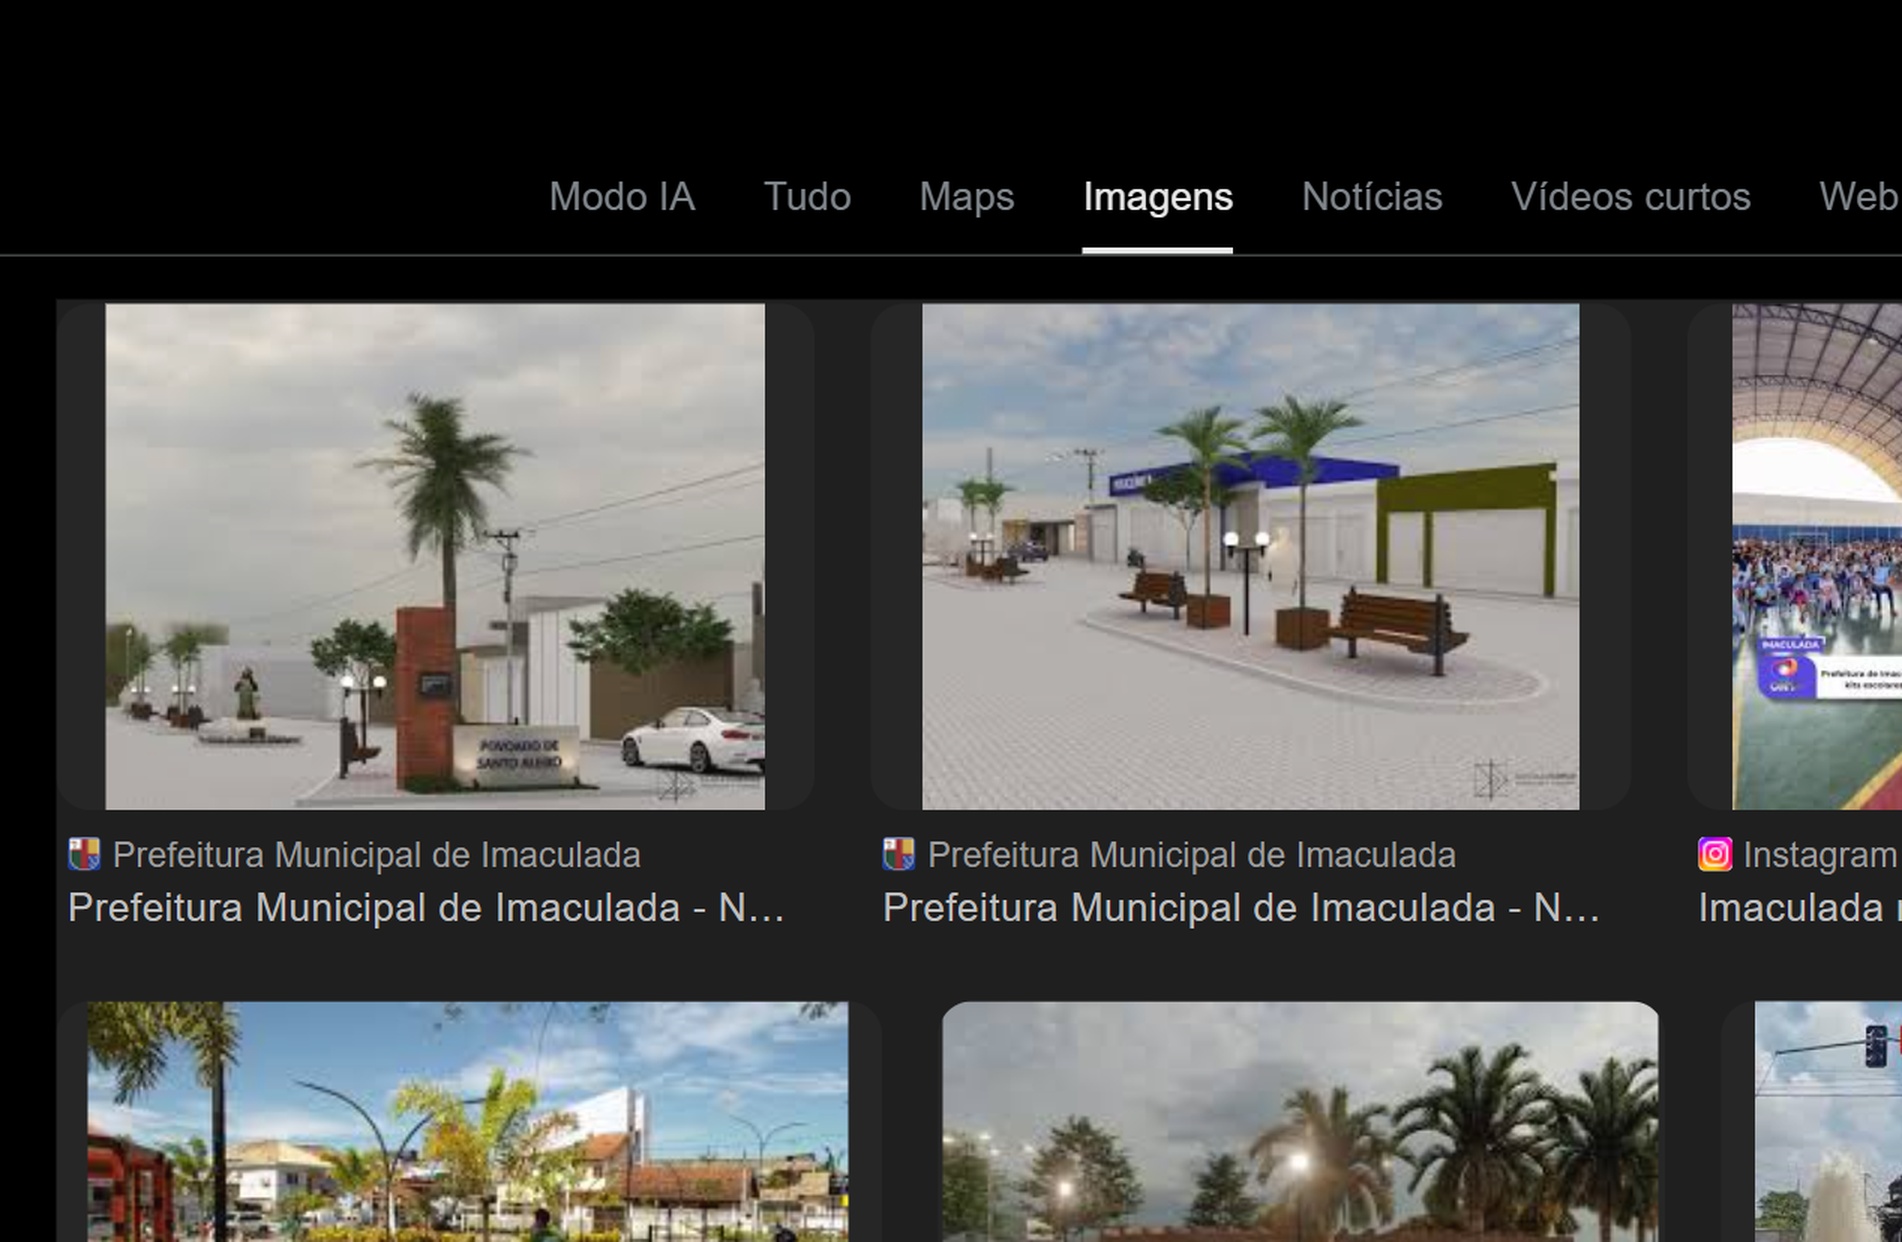Image resolution: width=1902 pixels, height=1242 pixels.
Task: Open the Web results tab
Action: (x=1858, y=197)
